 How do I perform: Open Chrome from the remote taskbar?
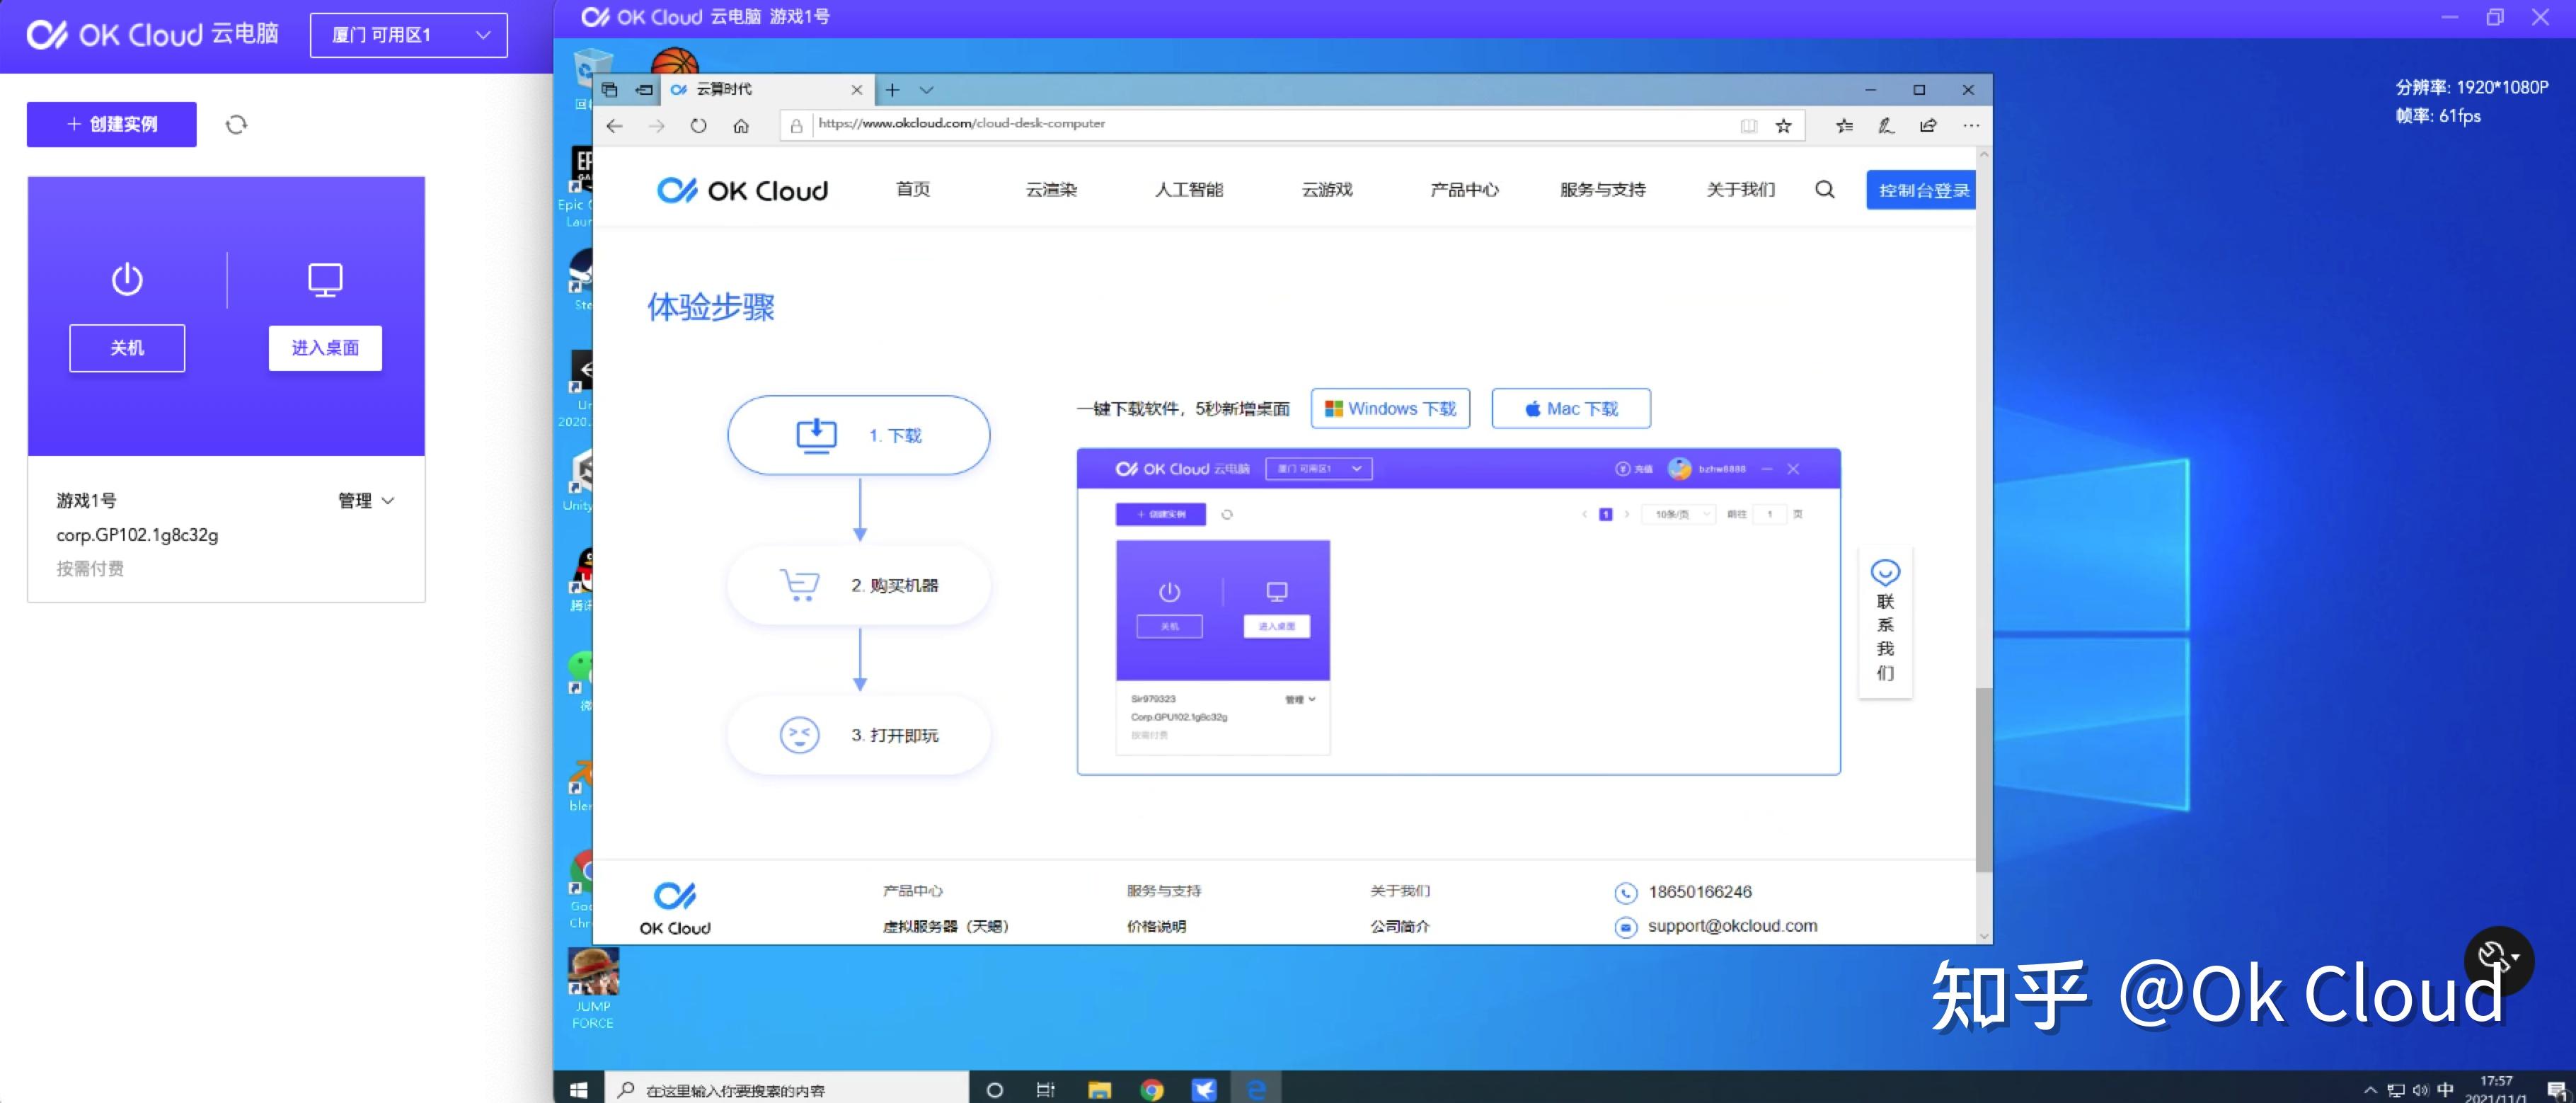[x=1151, y=1089]
